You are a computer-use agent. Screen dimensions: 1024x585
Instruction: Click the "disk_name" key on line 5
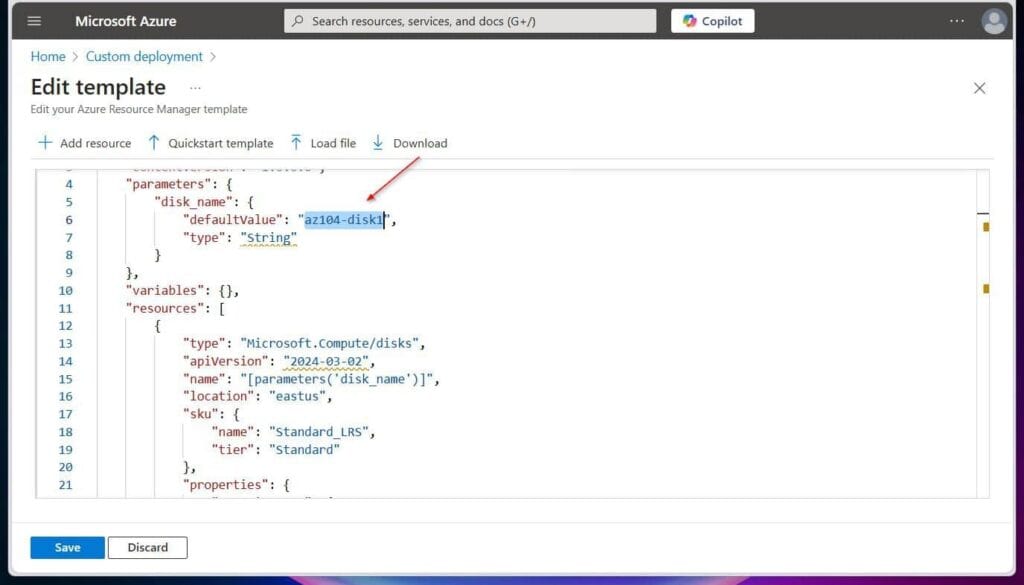193,202
